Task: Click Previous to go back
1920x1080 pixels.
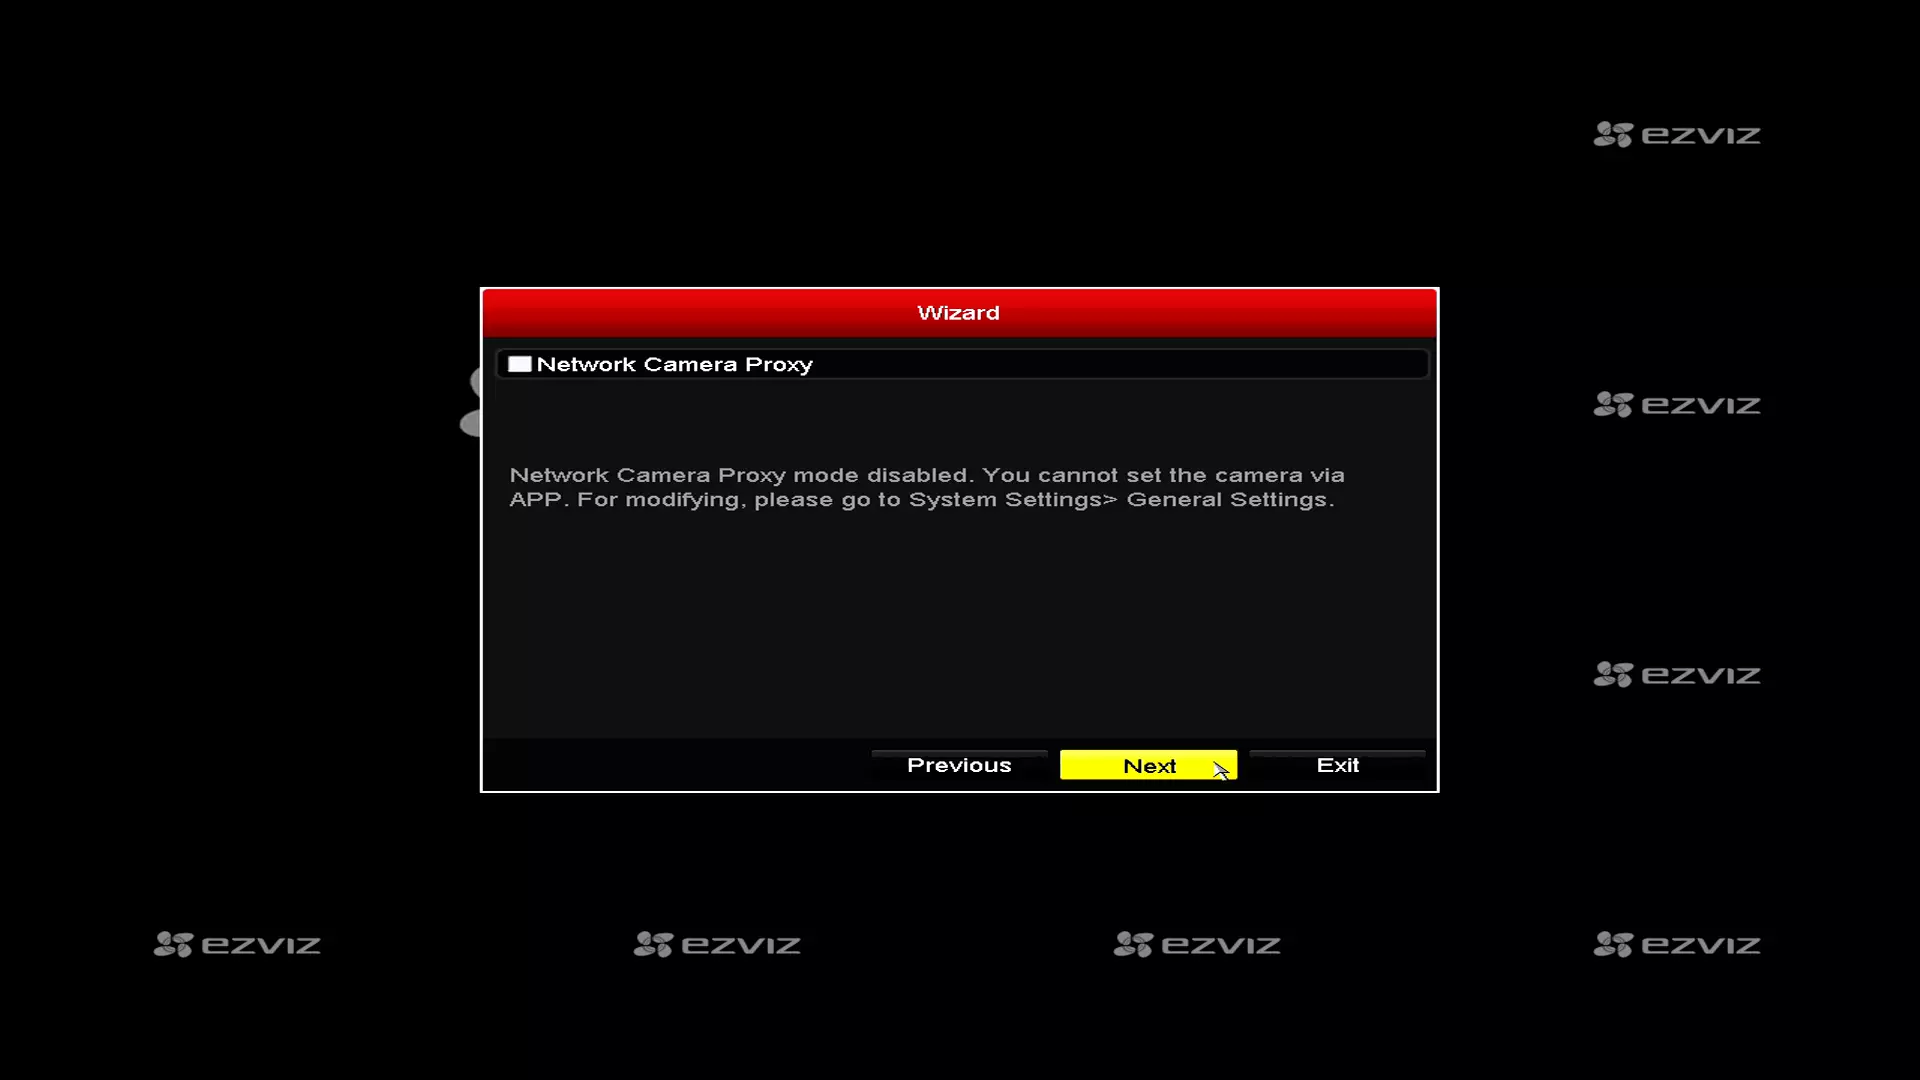Action: (x=960, y=765)
